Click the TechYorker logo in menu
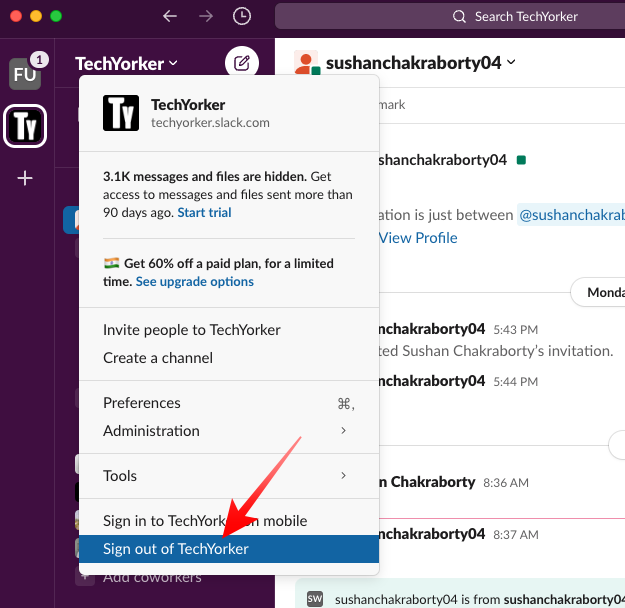625x608 pixels. [121, 113]
